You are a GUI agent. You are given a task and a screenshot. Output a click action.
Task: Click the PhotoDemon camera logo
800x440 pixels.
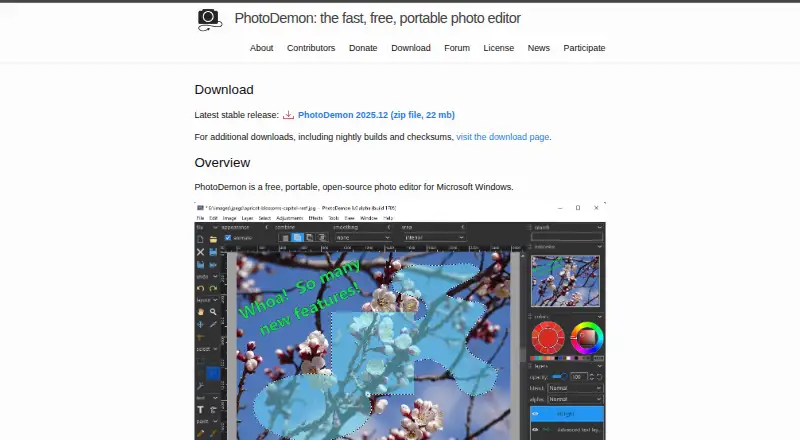[209, 19]
